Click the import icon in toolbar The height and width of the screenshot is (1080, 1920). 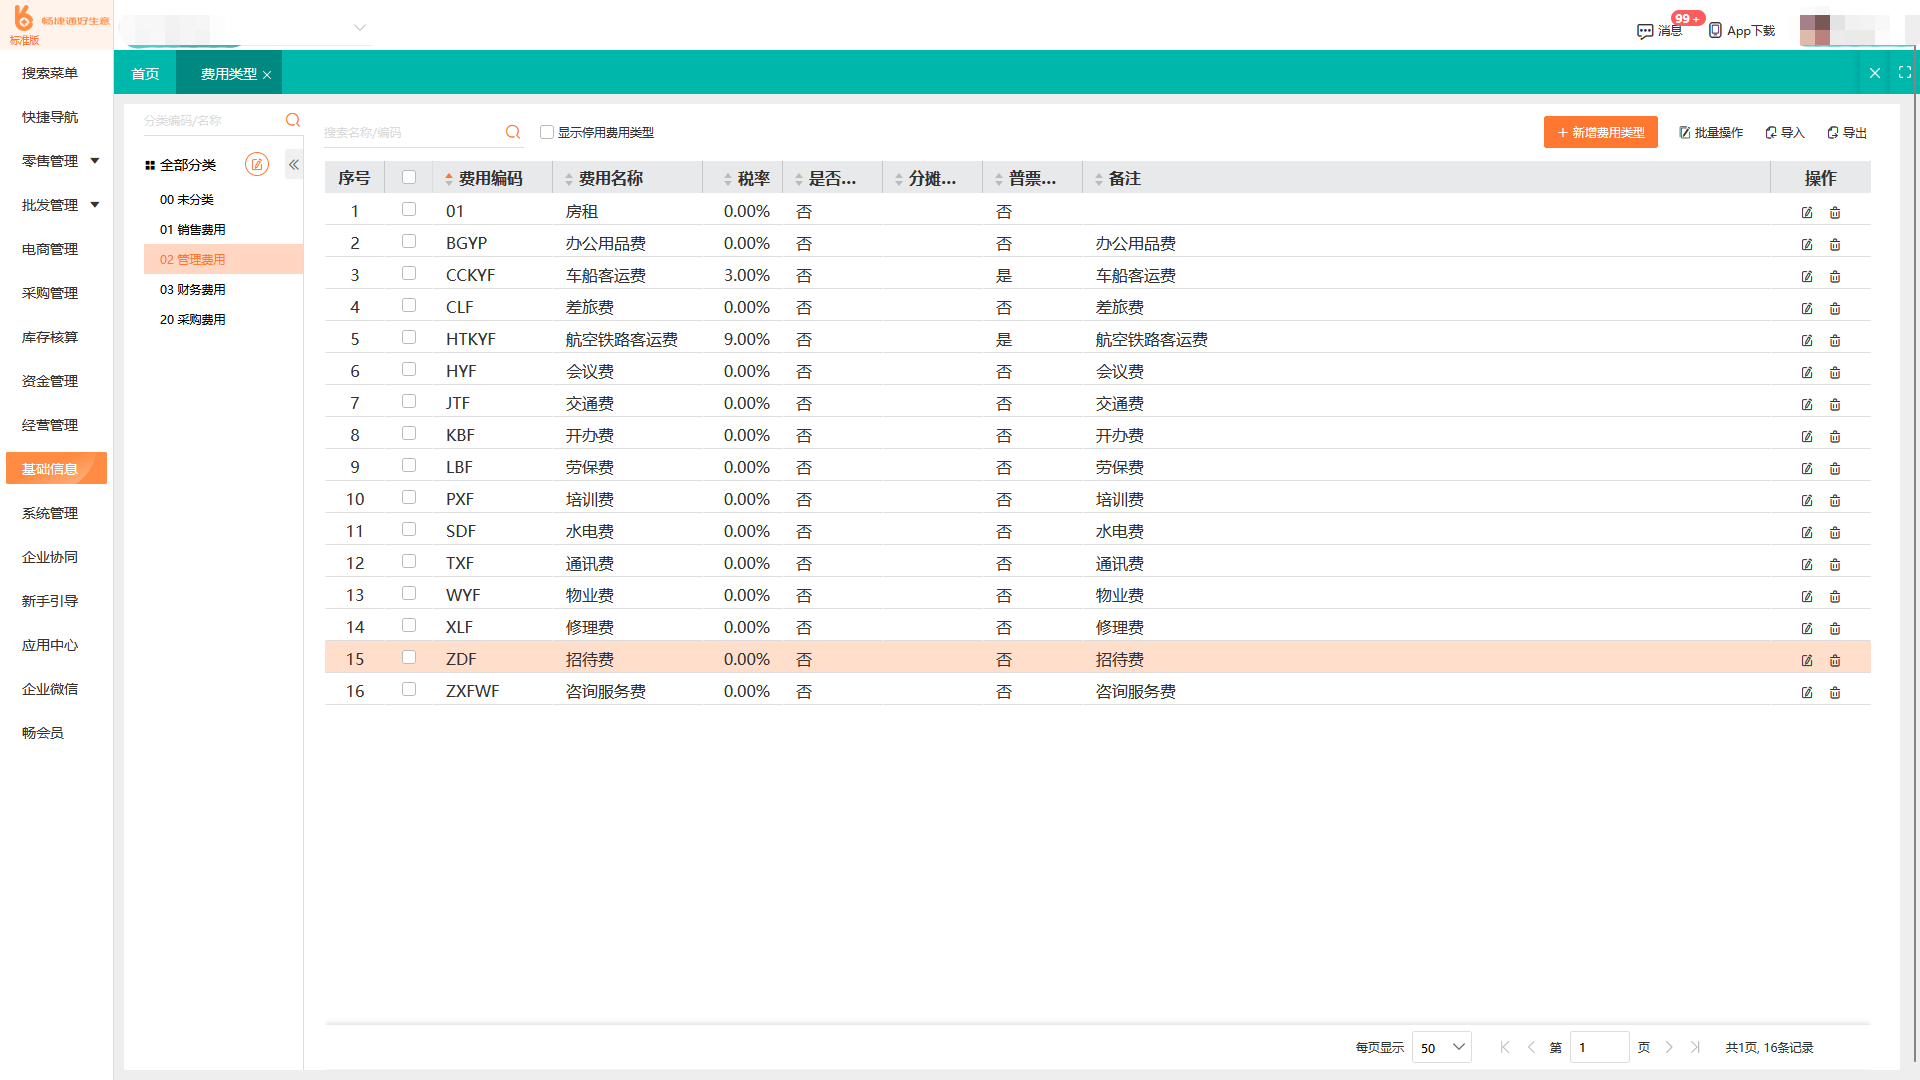point(1787,131)
